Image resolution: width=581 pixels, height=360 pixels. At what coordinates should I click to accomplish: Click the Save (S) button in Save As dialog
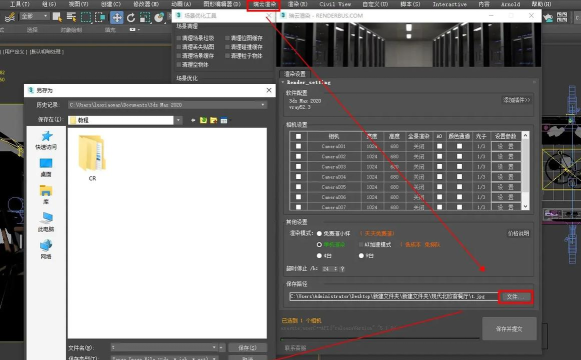coord(247,347)
